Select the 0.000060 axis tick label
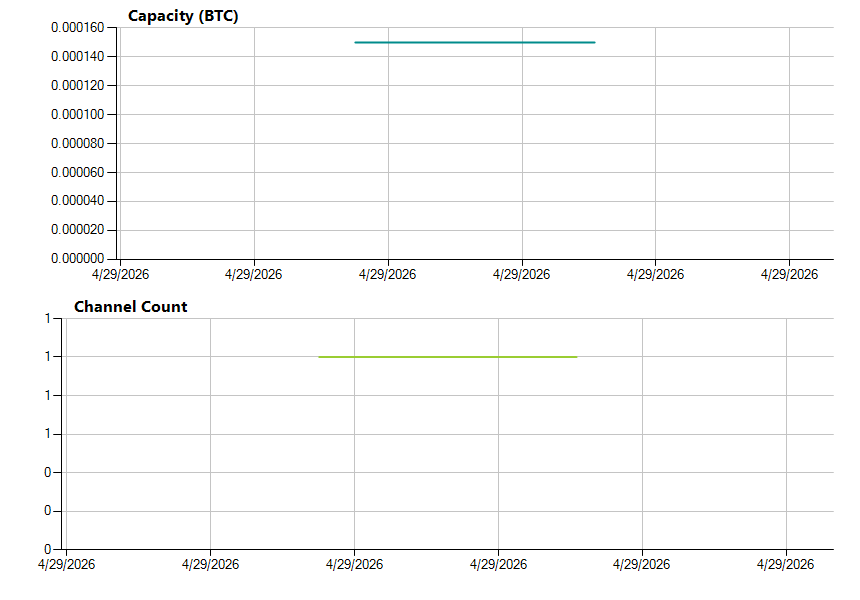860x600 pixels. pos(77,172)
